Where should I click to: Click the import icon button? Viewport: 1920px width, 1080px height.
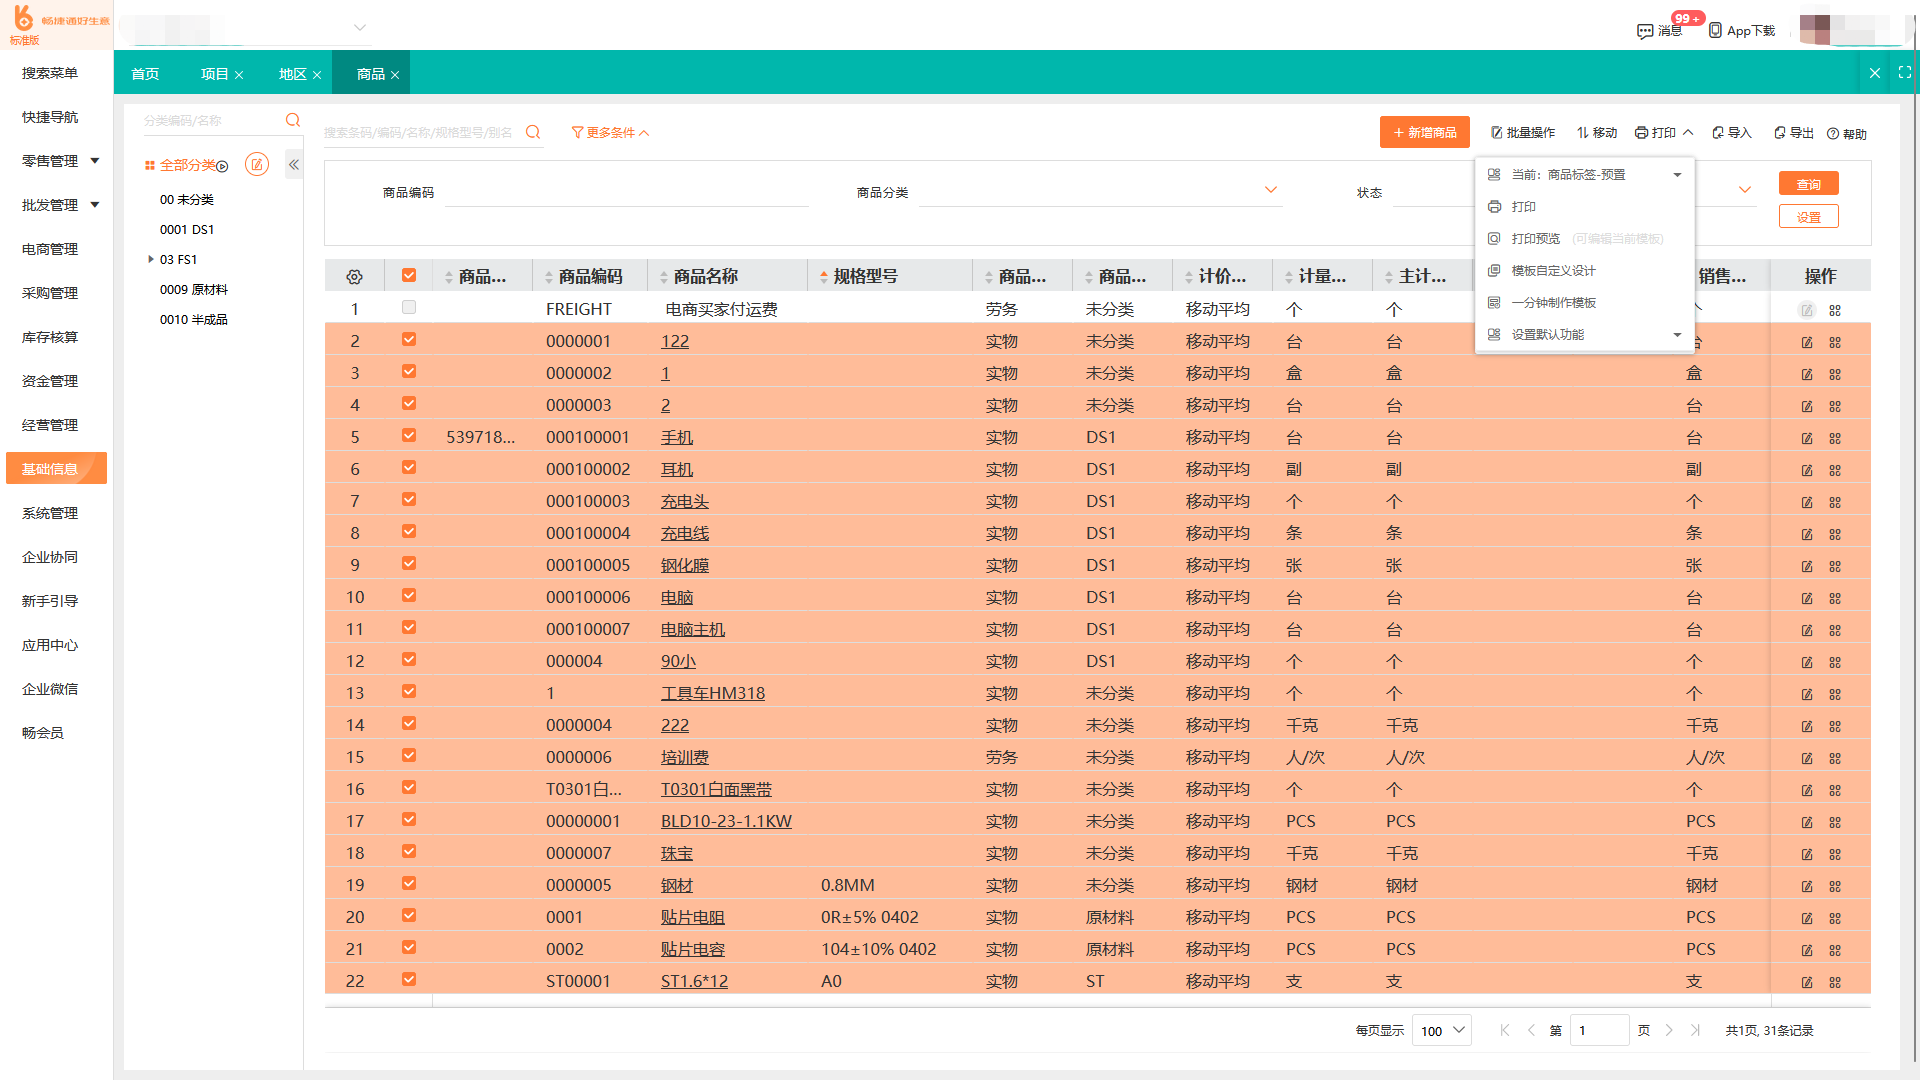tap(1729, 131)
